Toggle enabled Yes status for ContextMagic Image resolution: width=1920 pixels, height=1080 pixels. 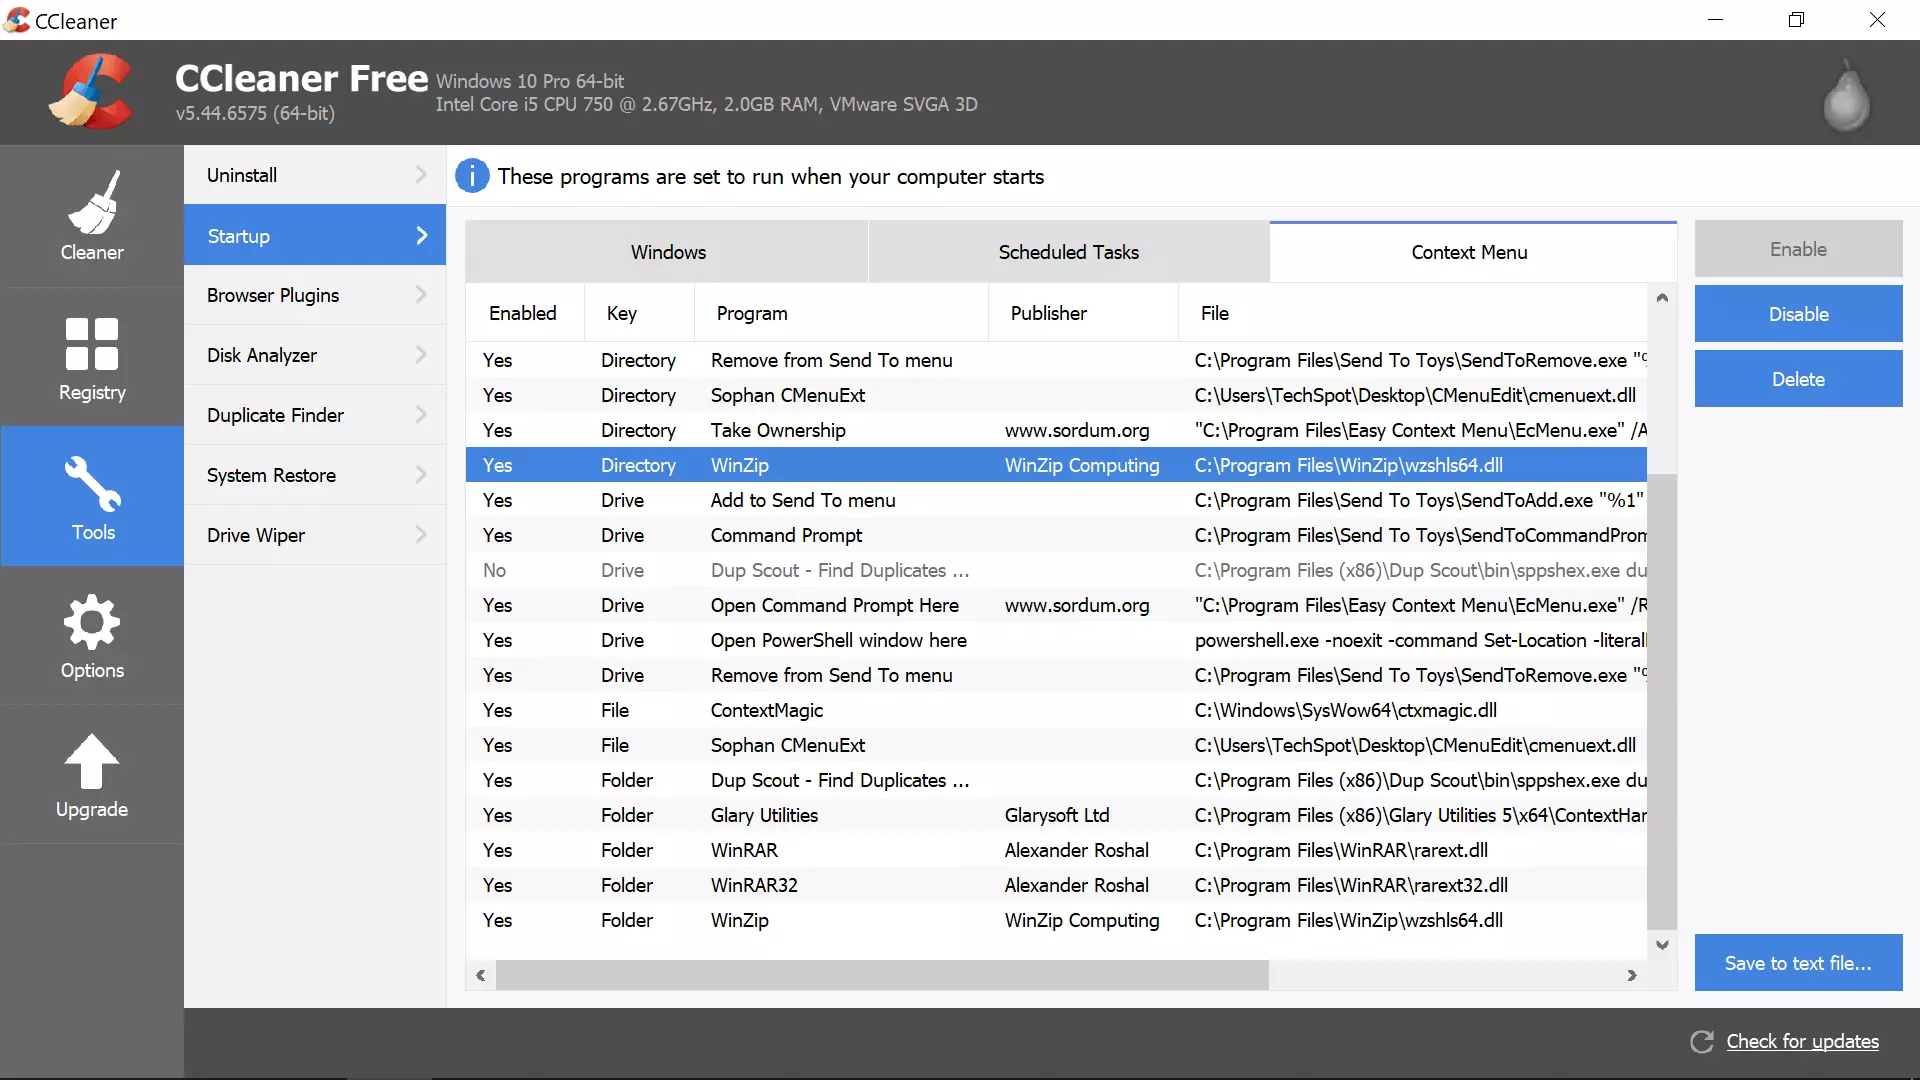click(498, 709)
